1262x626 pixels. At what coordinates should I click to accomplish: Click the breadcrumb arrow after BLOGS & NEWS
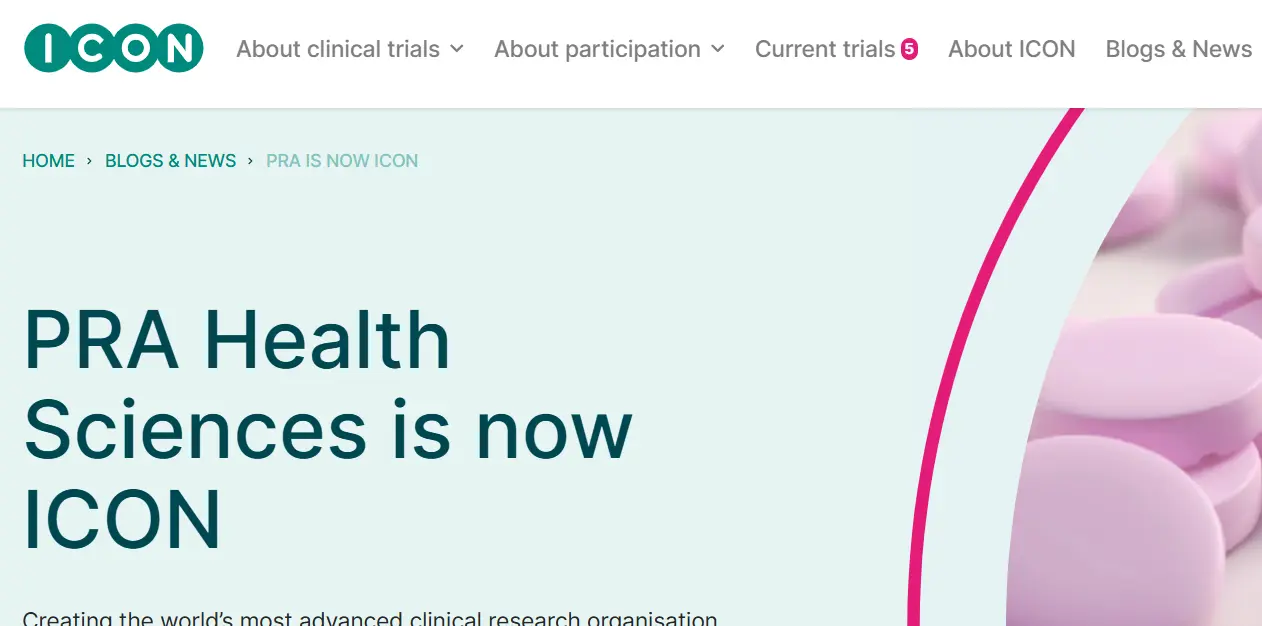(x=250, y=160)
